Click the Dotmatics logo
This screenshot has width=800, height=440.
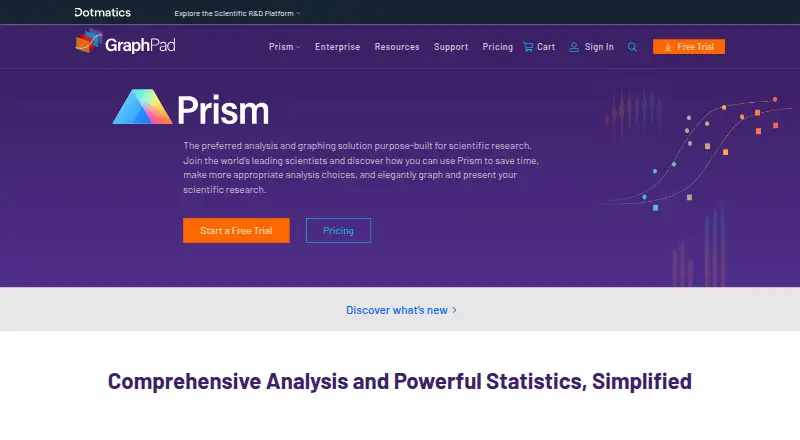click(x=103, y=12)
